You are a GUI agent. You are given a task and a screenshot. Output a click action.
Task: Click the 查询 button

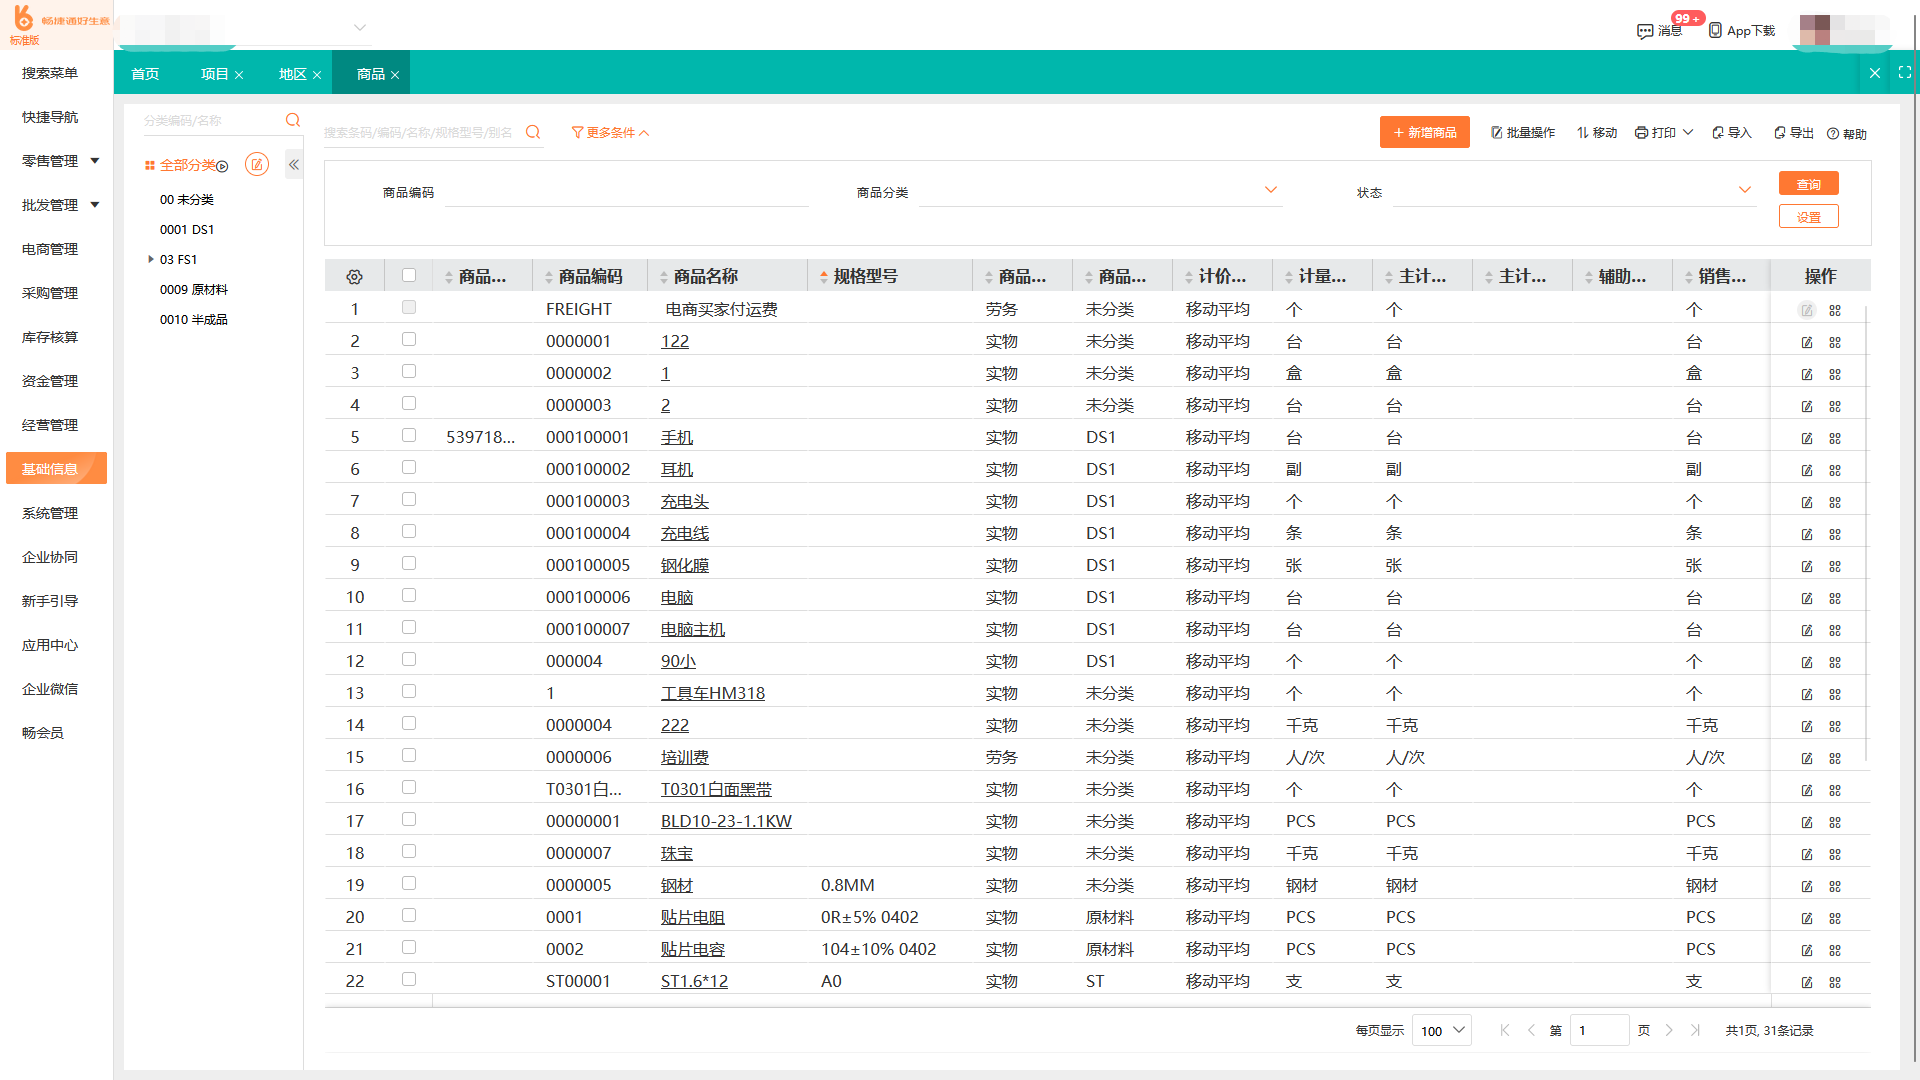pyautogui.click(x=1808, y=183)
